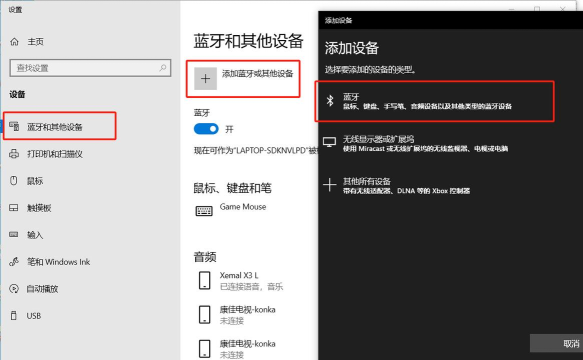Click Bluetooth symbol in 添加设备 dialog

click(330, 100)
